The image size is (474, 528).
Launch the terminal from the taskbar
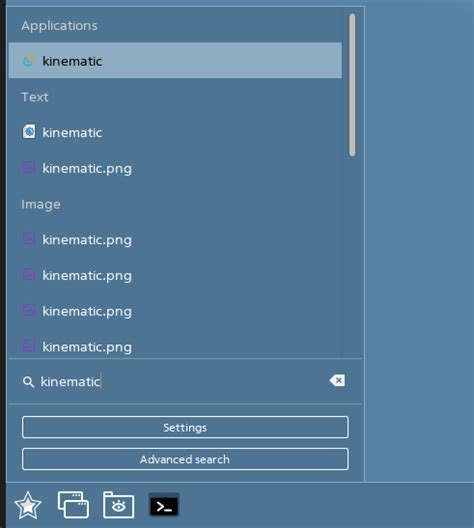(164, 505)
